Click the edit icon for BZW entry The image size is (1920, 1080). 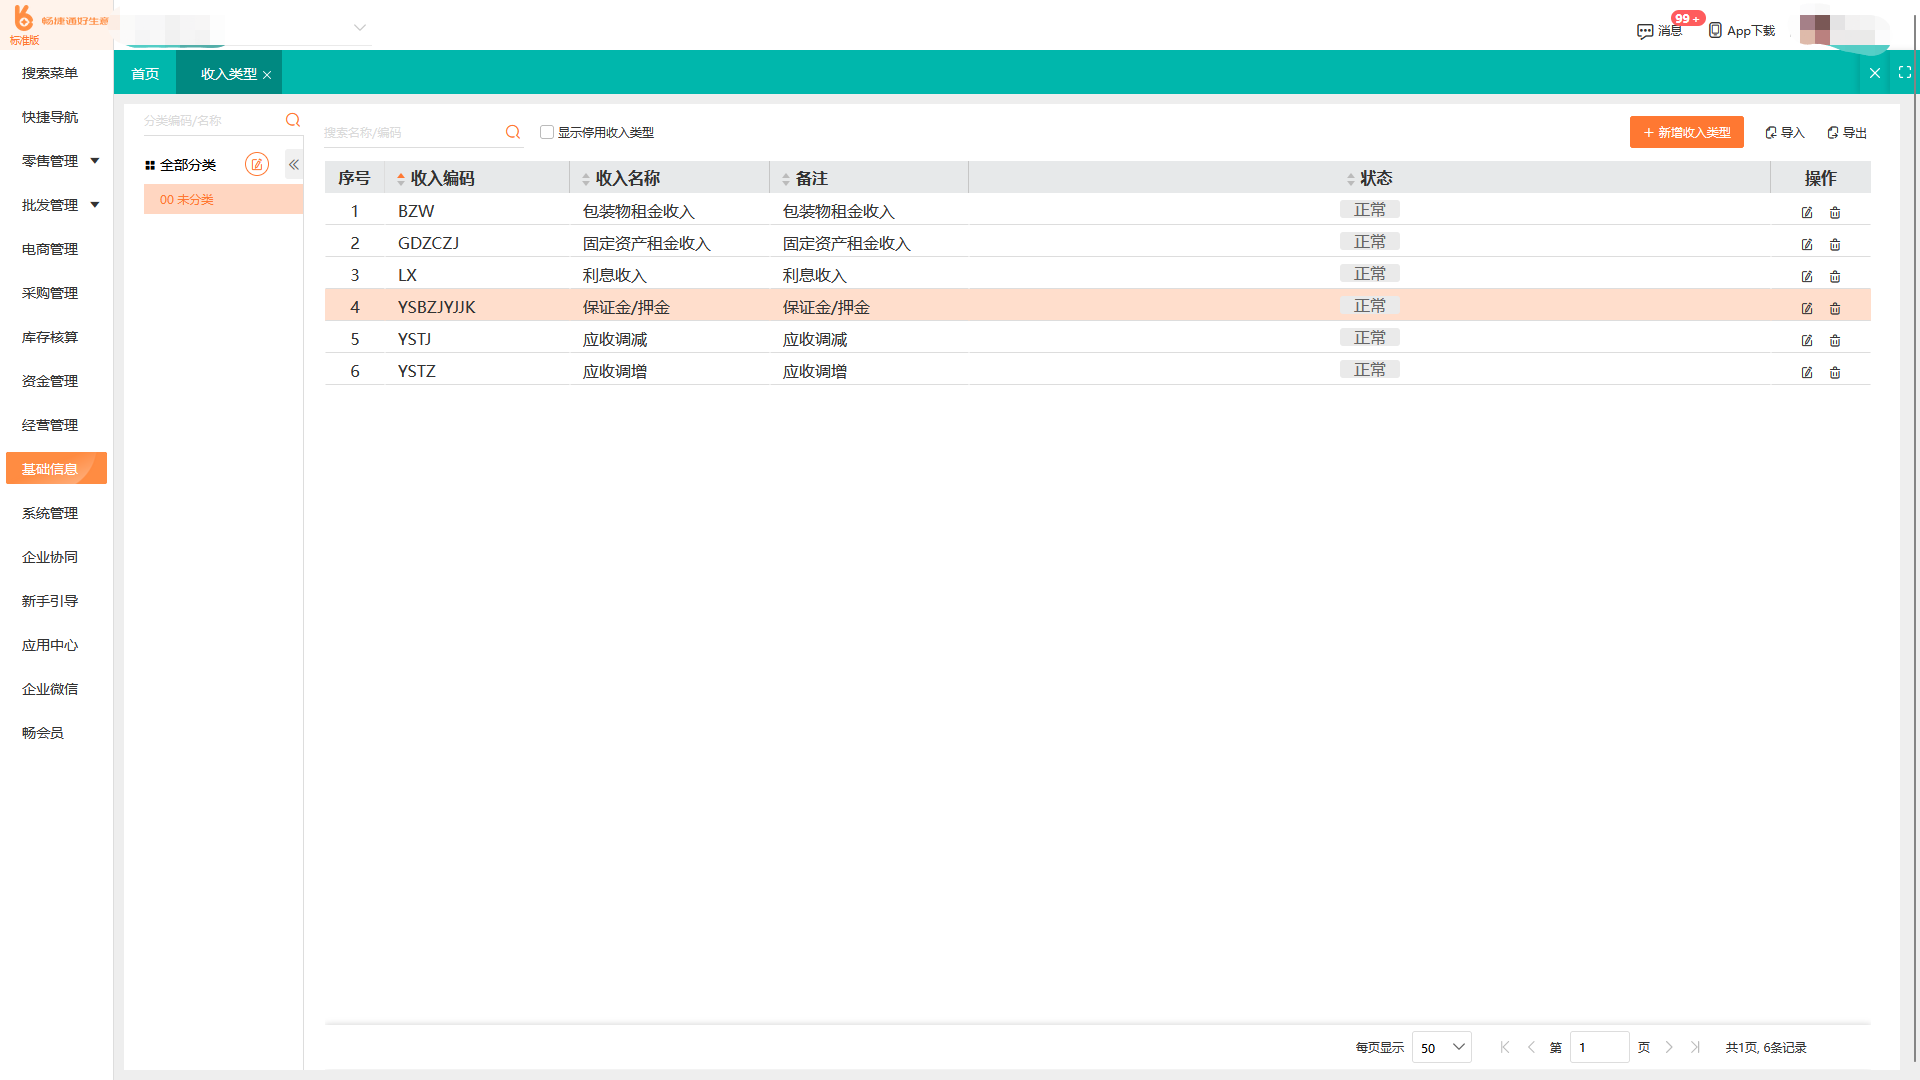pyautogui.click(x=1807, y=210)
